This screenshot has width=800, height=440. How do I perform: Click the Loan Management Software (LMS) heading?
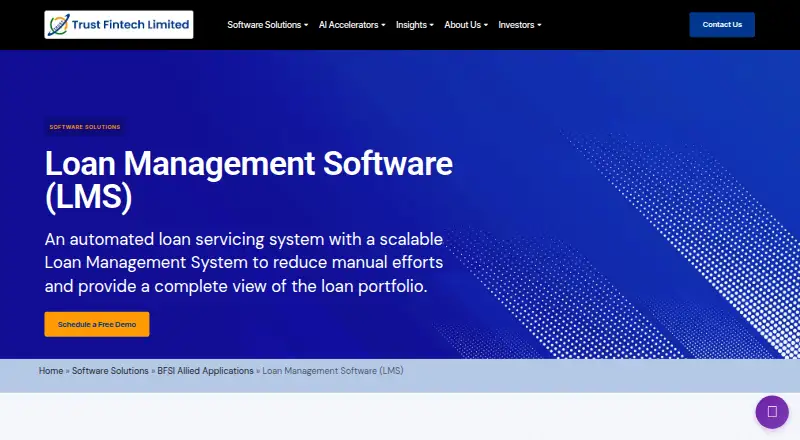tap(248, 180)
